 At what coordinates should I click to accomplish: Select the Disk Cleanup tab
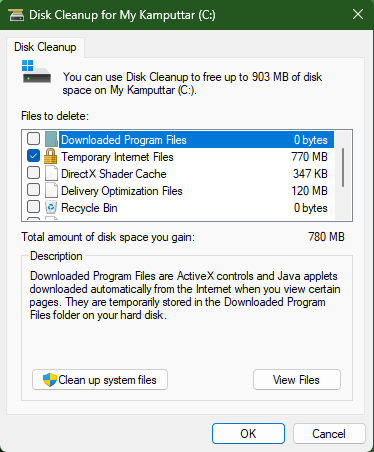(45, 47)
